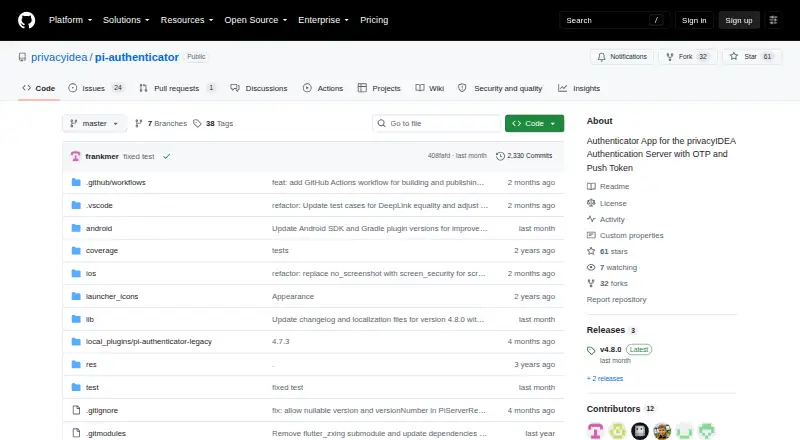The image size is (800, 440).
Task: Open the local_plugins/pi-authenticator-legacy folder
Action: 148,341
